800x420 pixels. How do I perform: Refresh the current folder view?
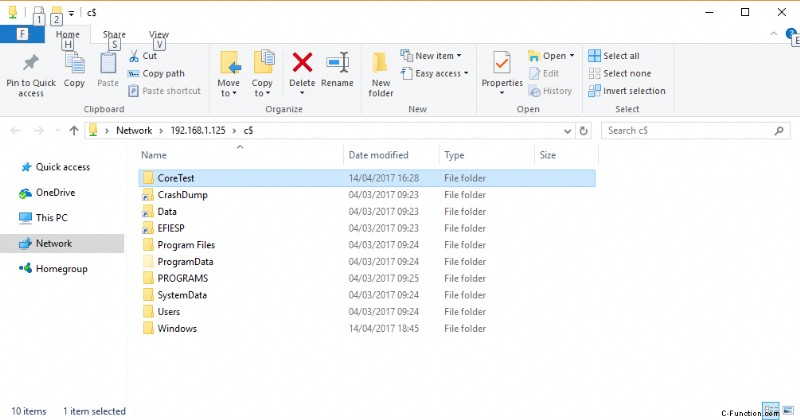tap(584, 130)
